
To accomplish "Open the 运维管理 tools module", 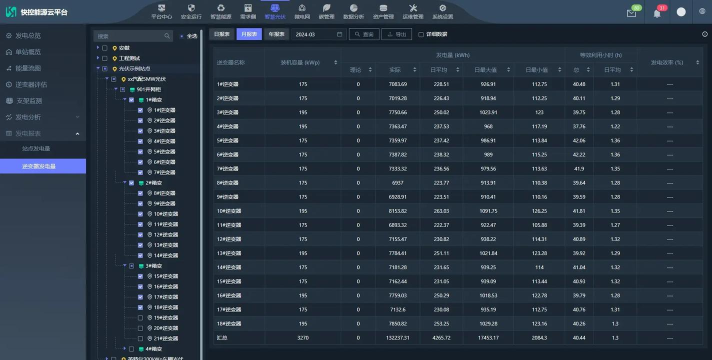I will tap(413, 12).
